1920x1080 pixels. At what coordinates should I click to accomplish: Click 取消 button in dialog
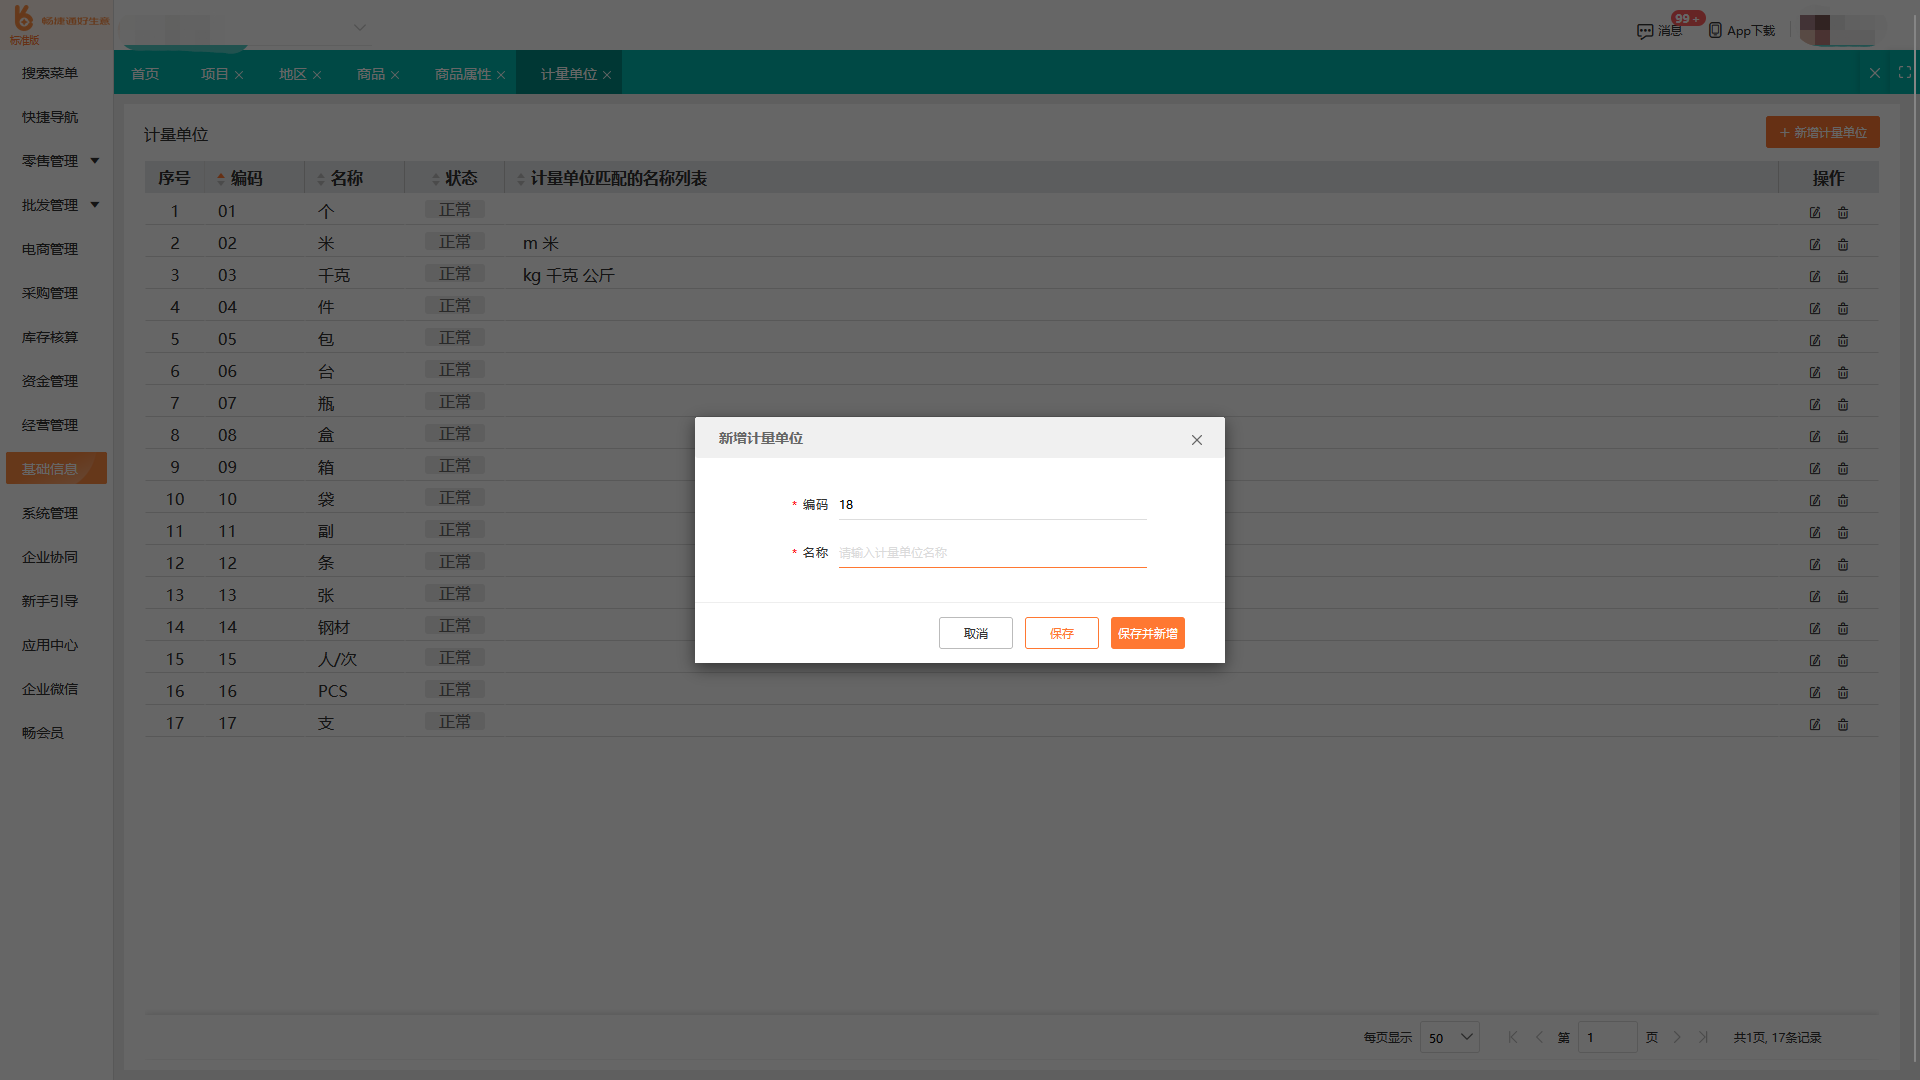point(976,633)
